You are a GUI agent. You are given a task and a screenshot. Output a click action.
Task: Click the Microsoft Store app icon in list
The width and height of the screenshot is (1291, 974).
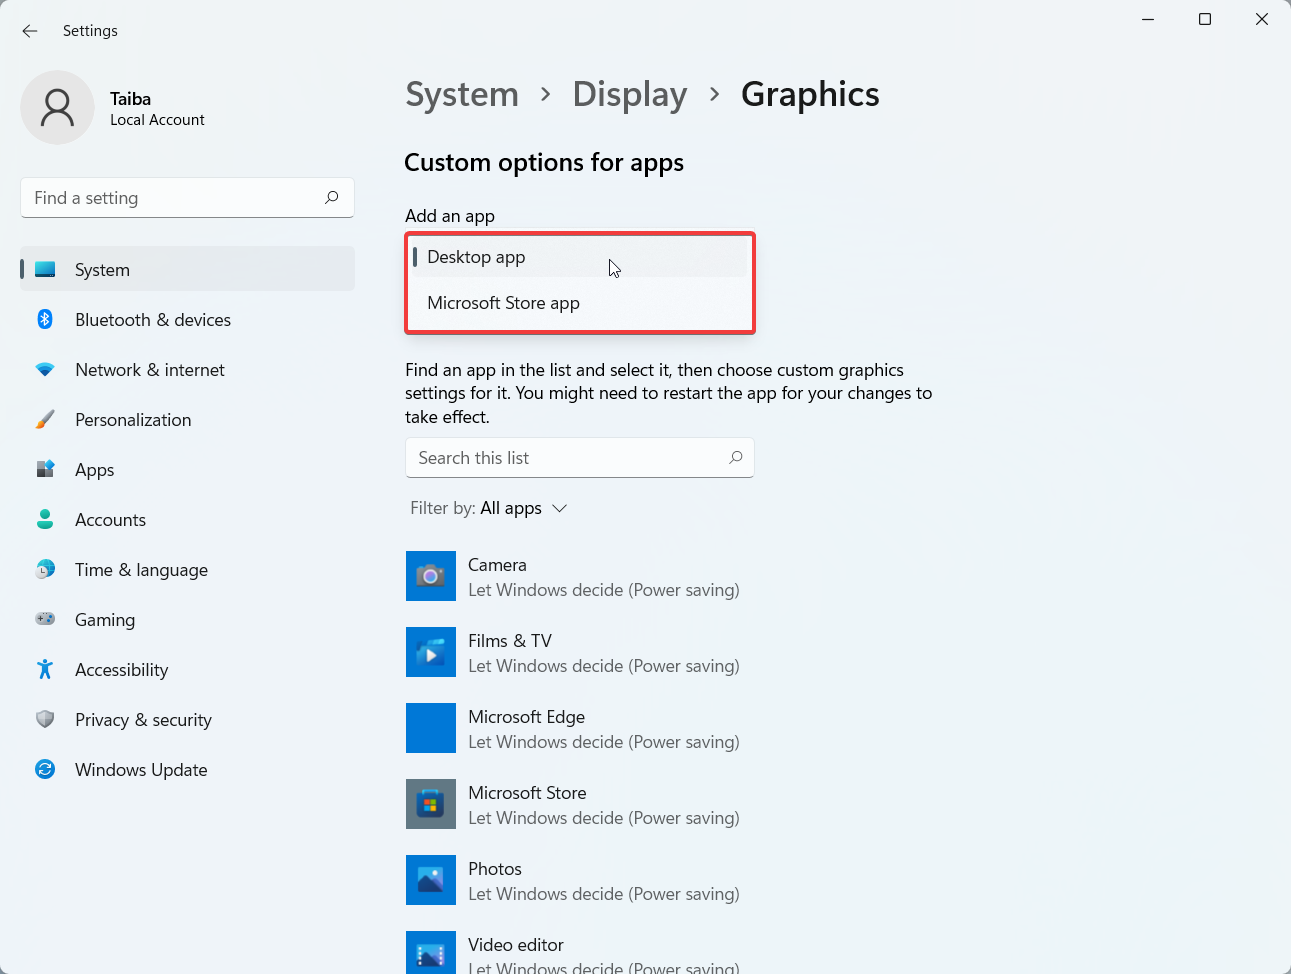pos(431,804)
